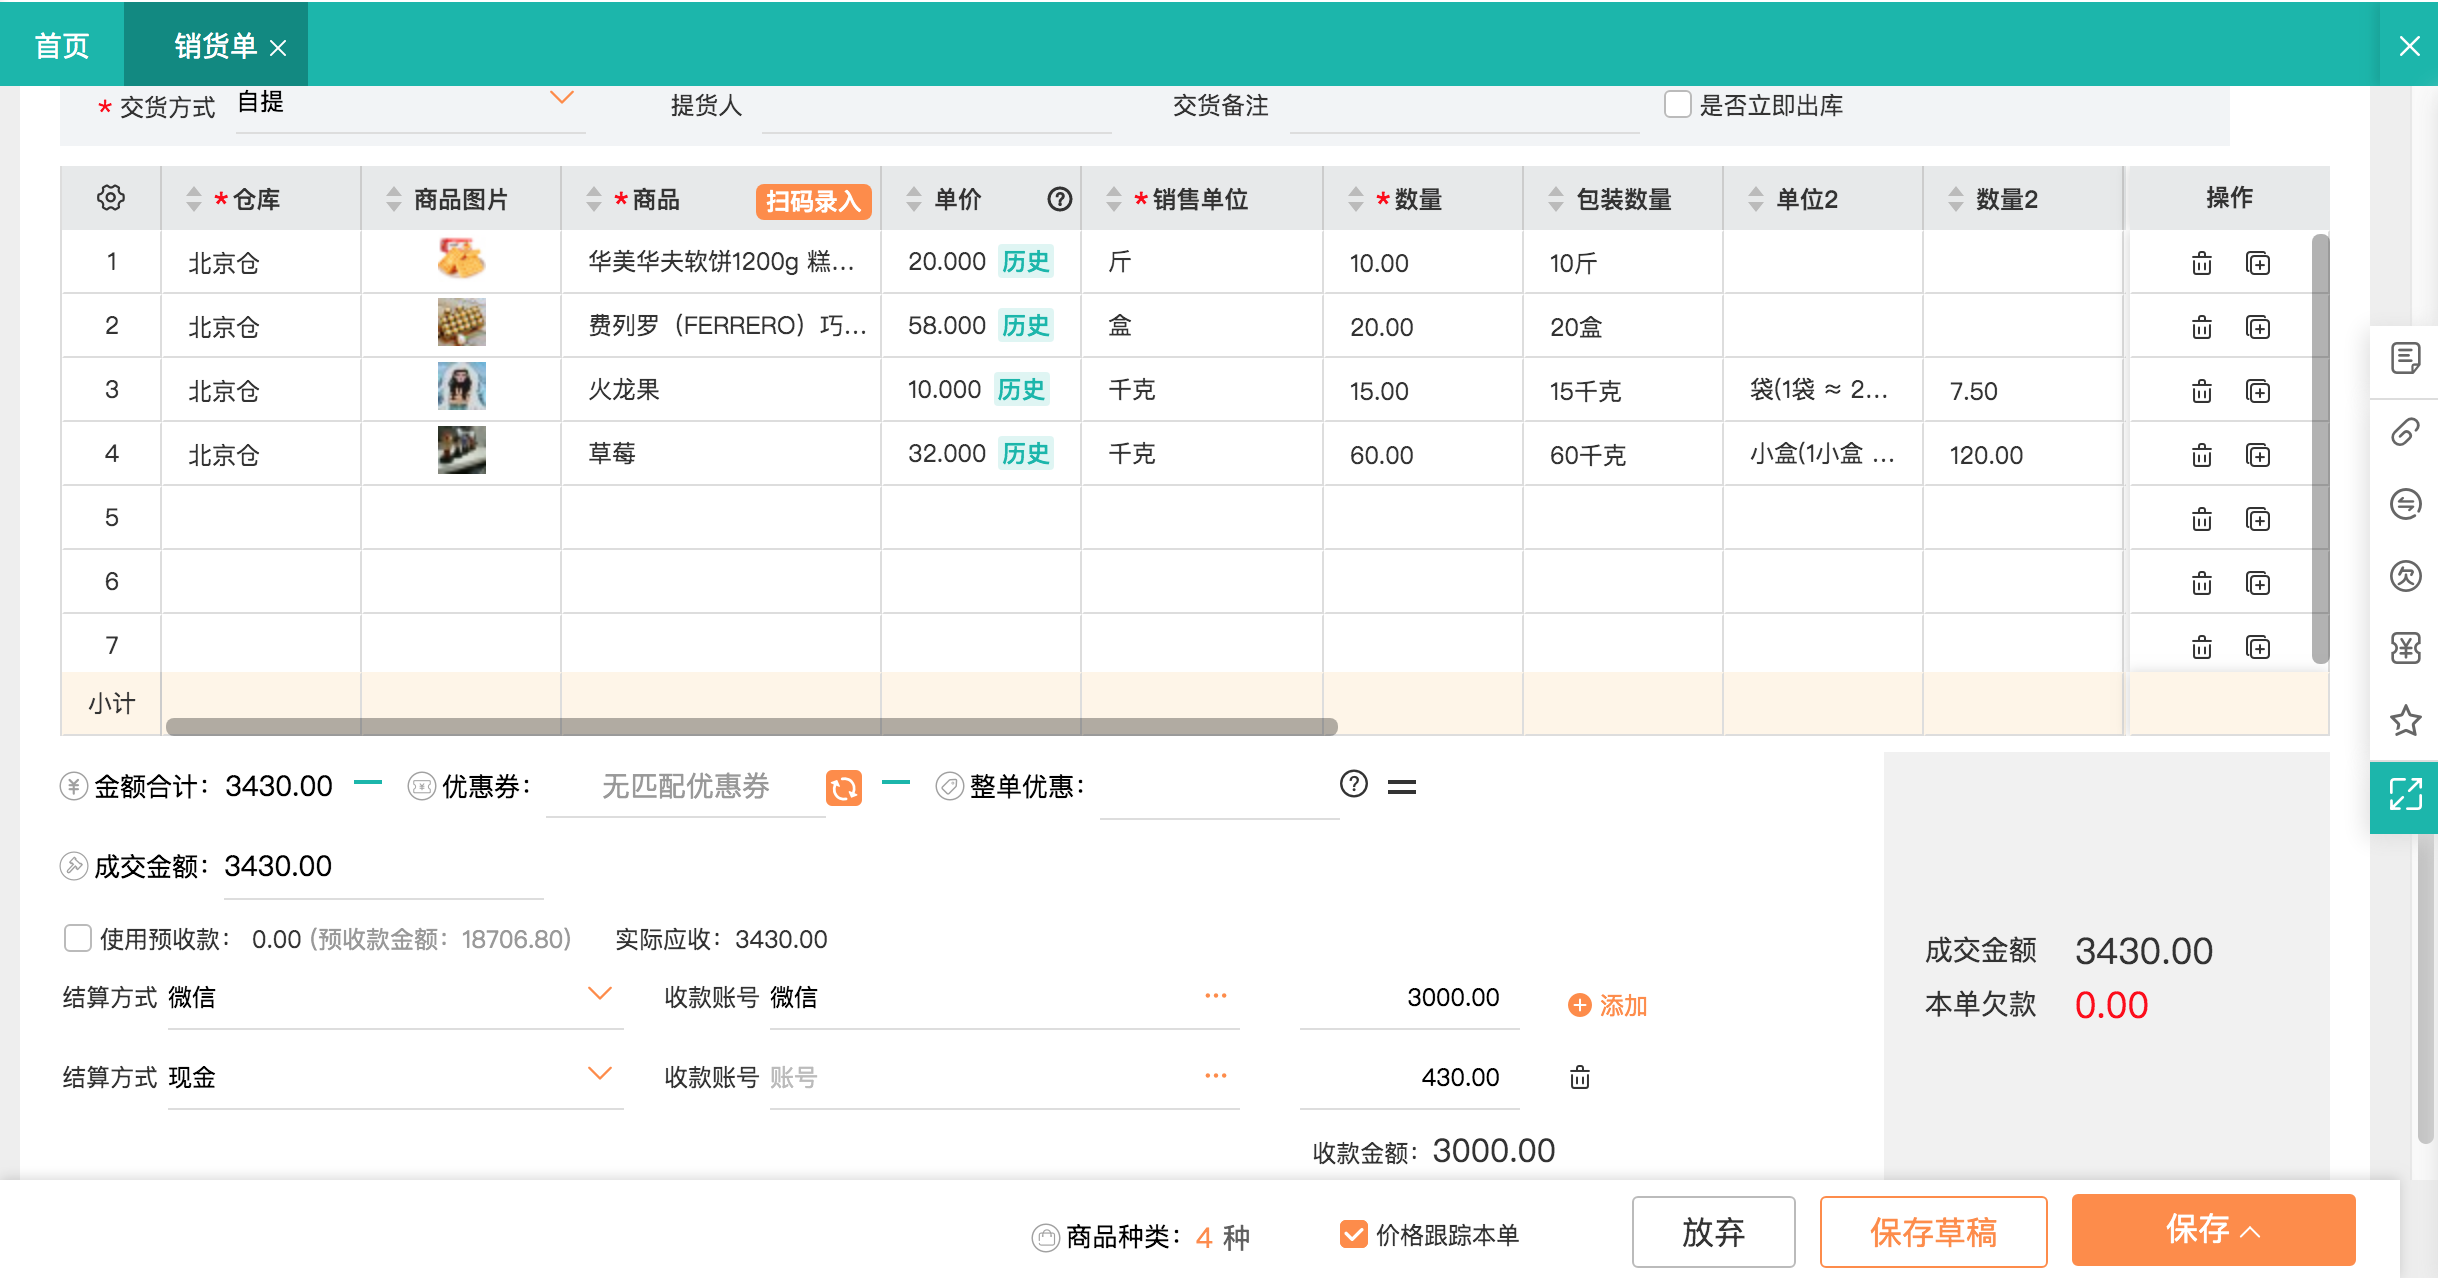Enable the 使用预收款 checkbox
The height and width of the screenshot is (1278, 2438).
(x=74, y=938)
